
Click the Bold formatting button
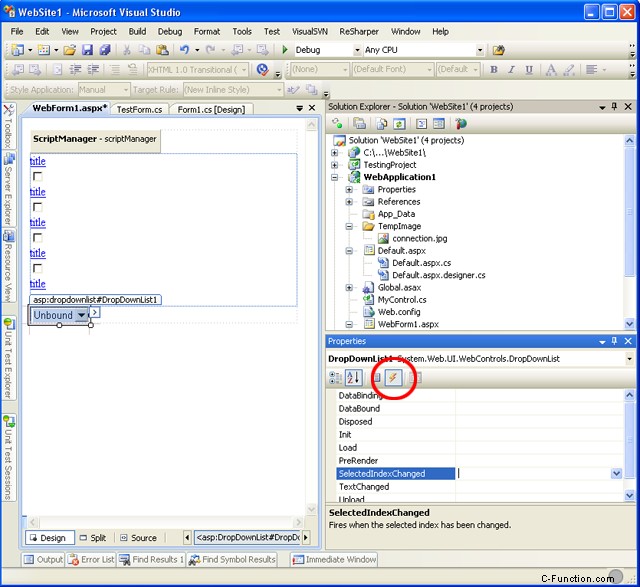point(494,70)
